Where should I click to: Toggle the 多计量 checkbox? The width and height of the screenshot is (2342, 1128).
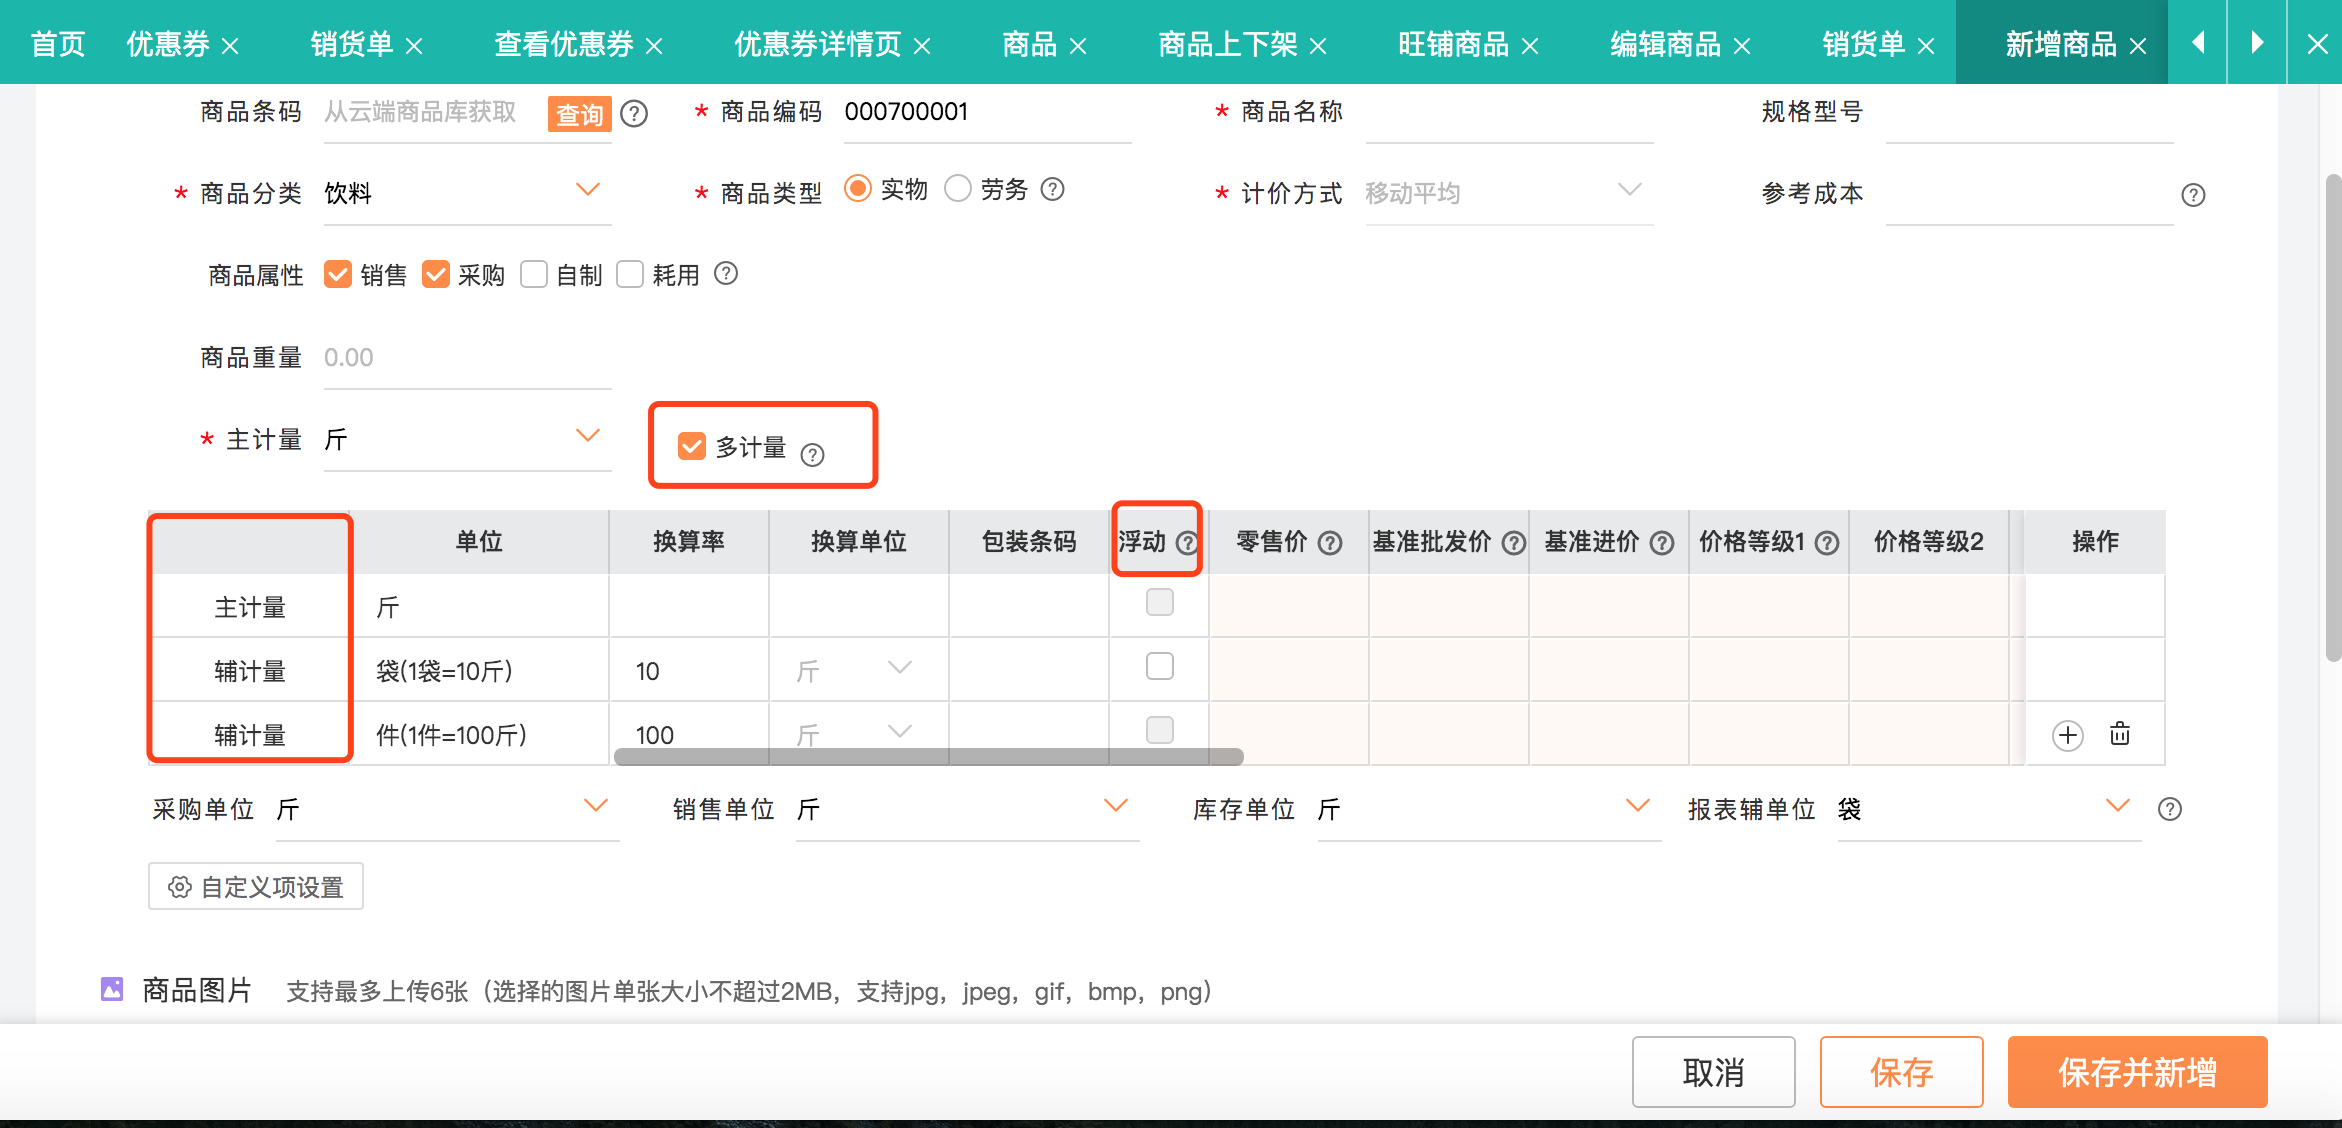692,447
